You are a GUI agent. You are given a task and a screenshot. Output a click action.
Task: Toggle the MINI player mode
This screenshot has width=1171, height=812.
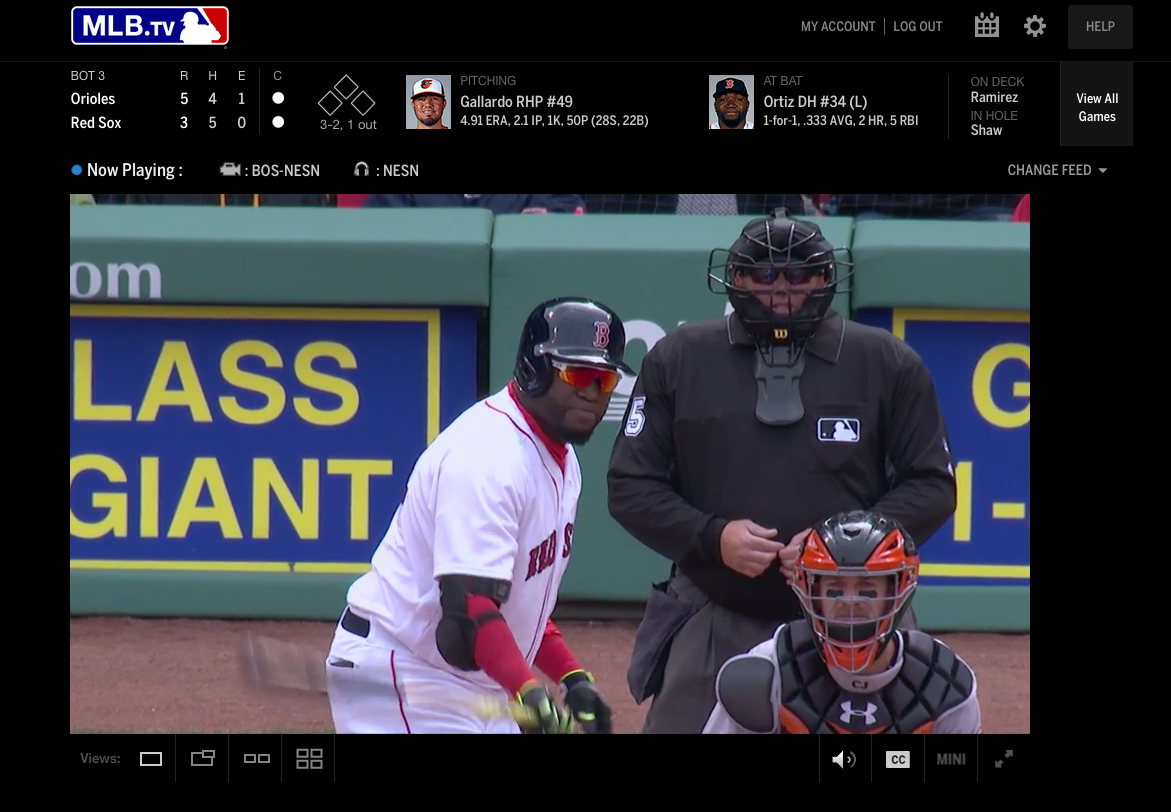[x=951, y=759]
